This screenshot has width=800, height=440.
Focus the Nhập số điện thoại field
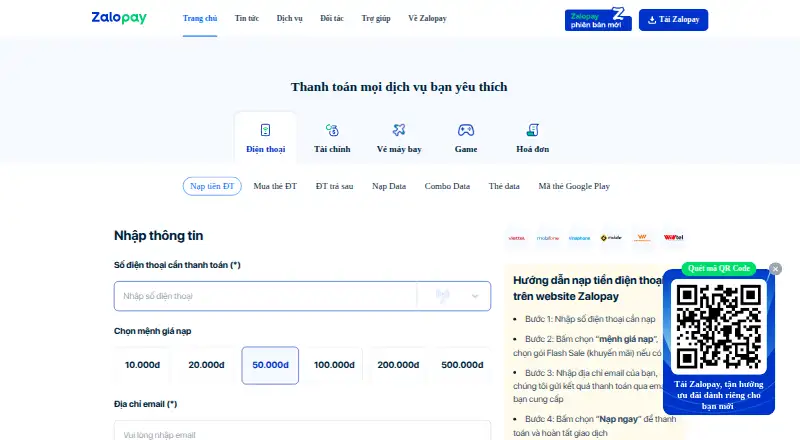tap(265, 296)
